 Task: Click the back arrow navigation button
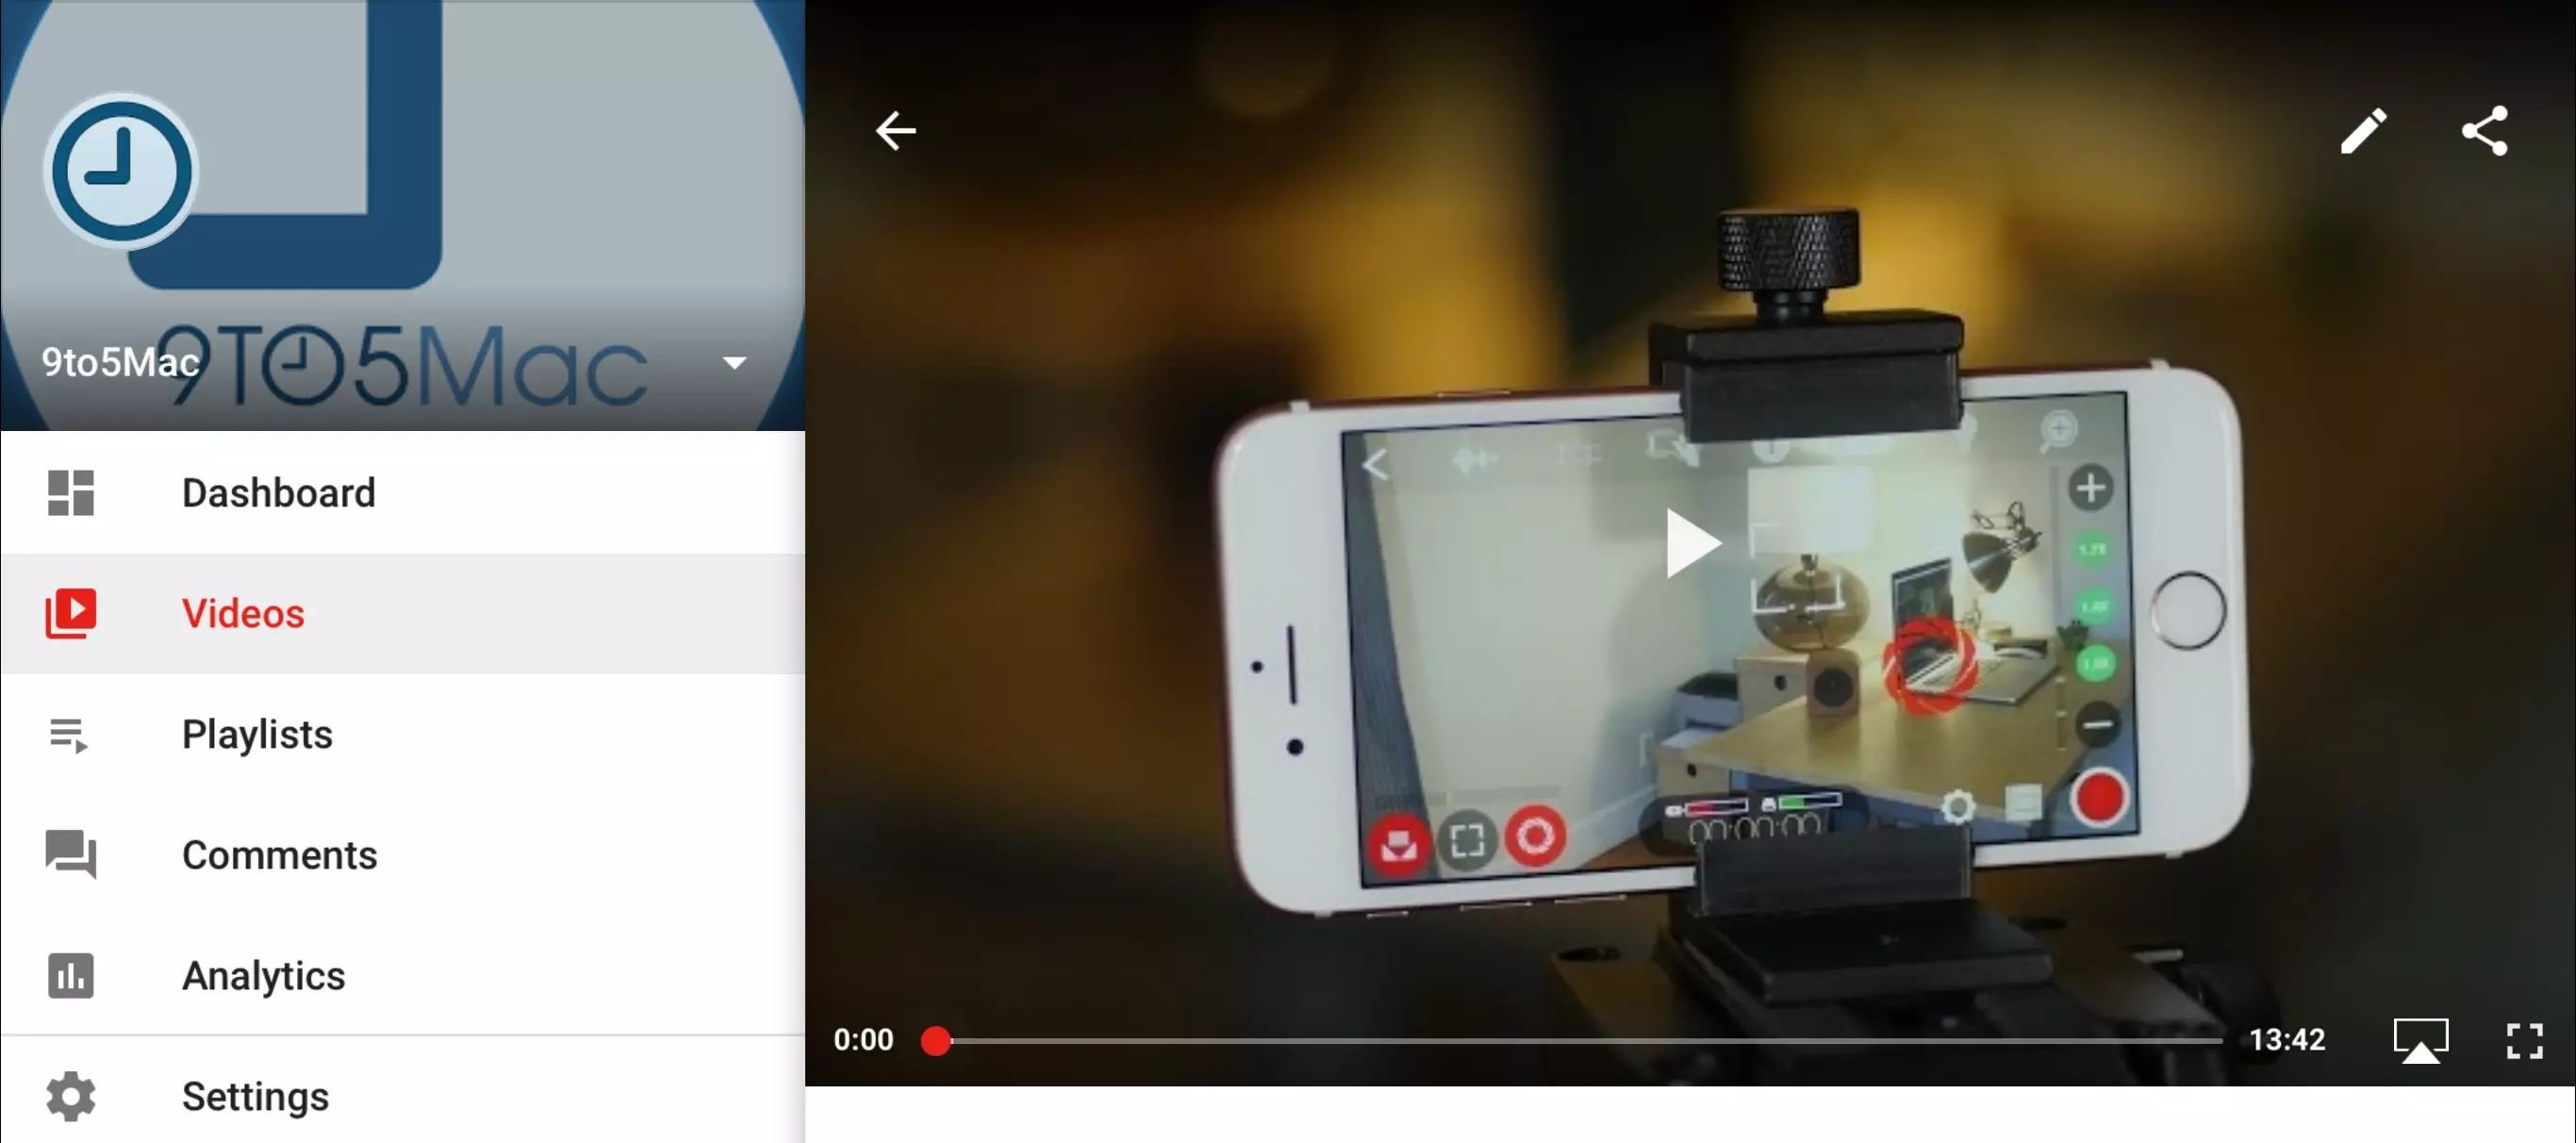pos(897,130)
